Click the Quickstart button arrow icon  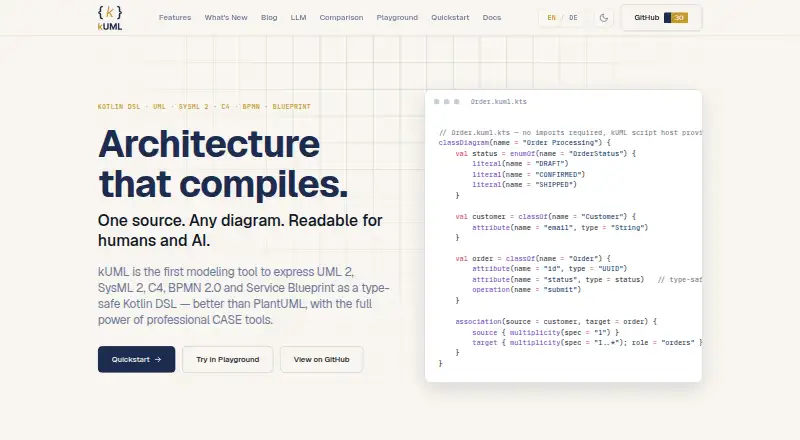click(158, 359)
